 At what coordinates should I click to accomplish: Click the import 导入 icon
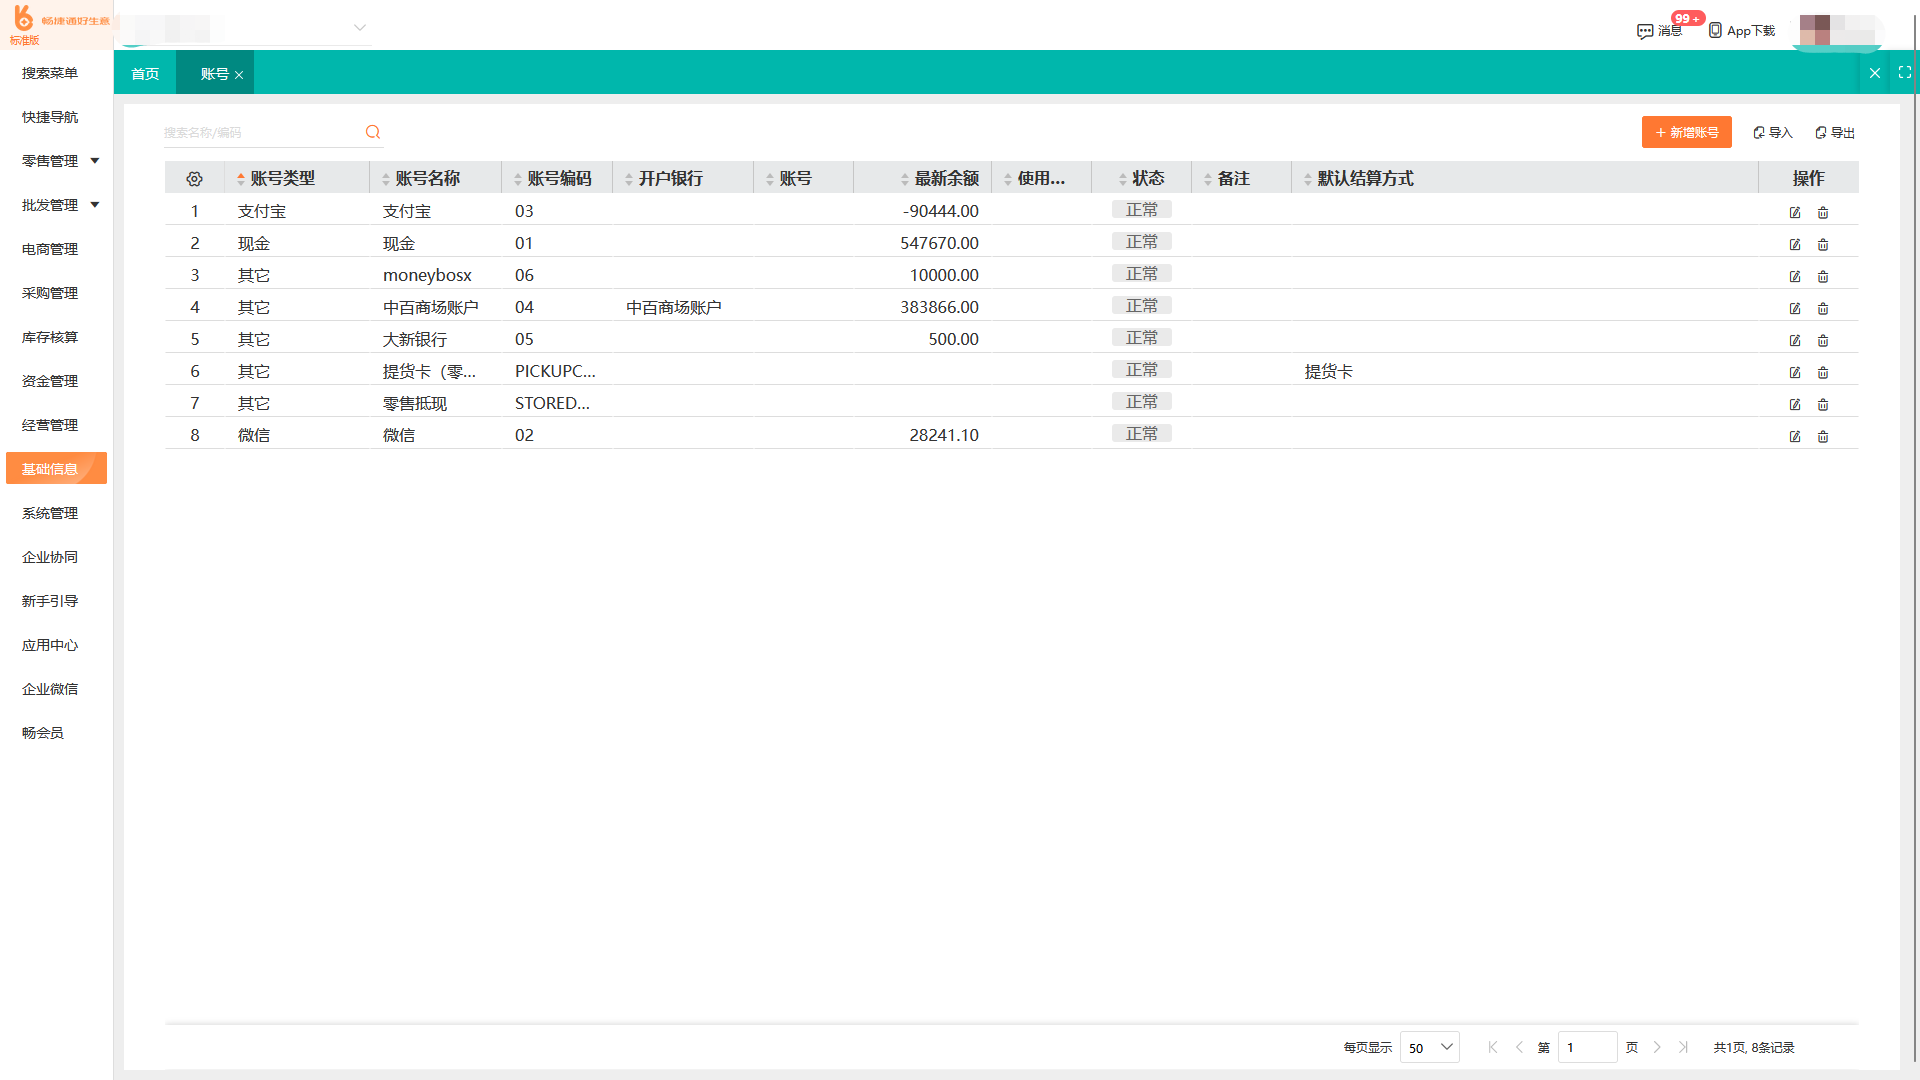tap(1775, 132)
